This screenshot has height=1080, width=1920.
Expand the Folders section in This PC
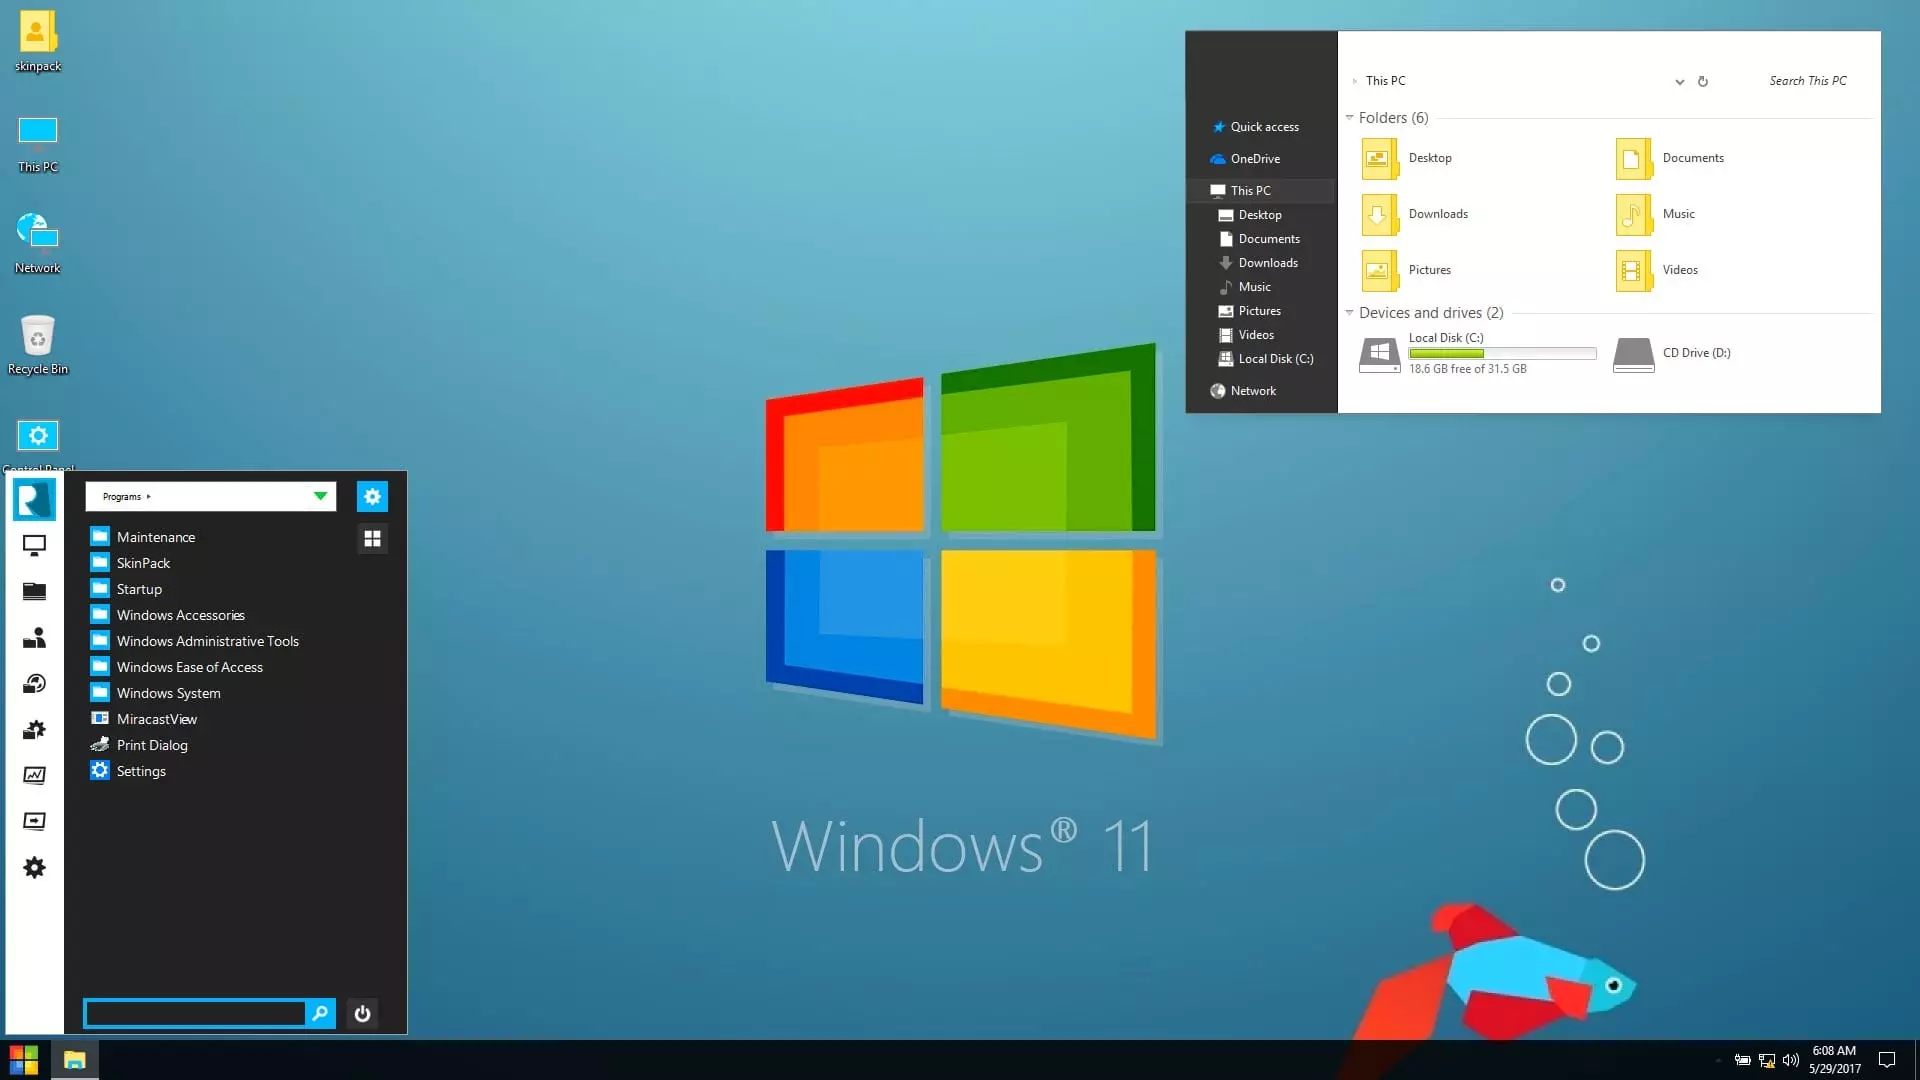point(1350,117)
